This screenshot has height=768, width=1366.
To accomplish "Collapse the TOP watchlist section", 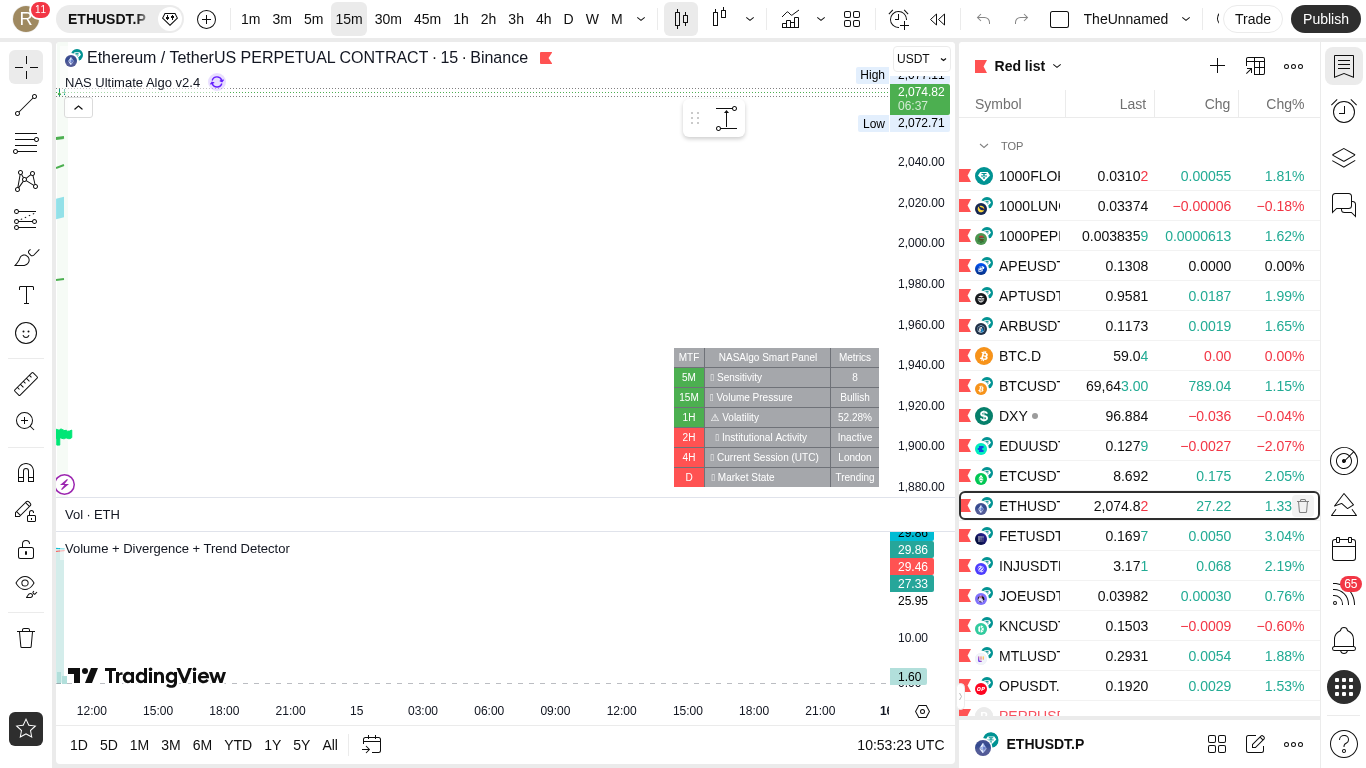I will tap(984, 146).
